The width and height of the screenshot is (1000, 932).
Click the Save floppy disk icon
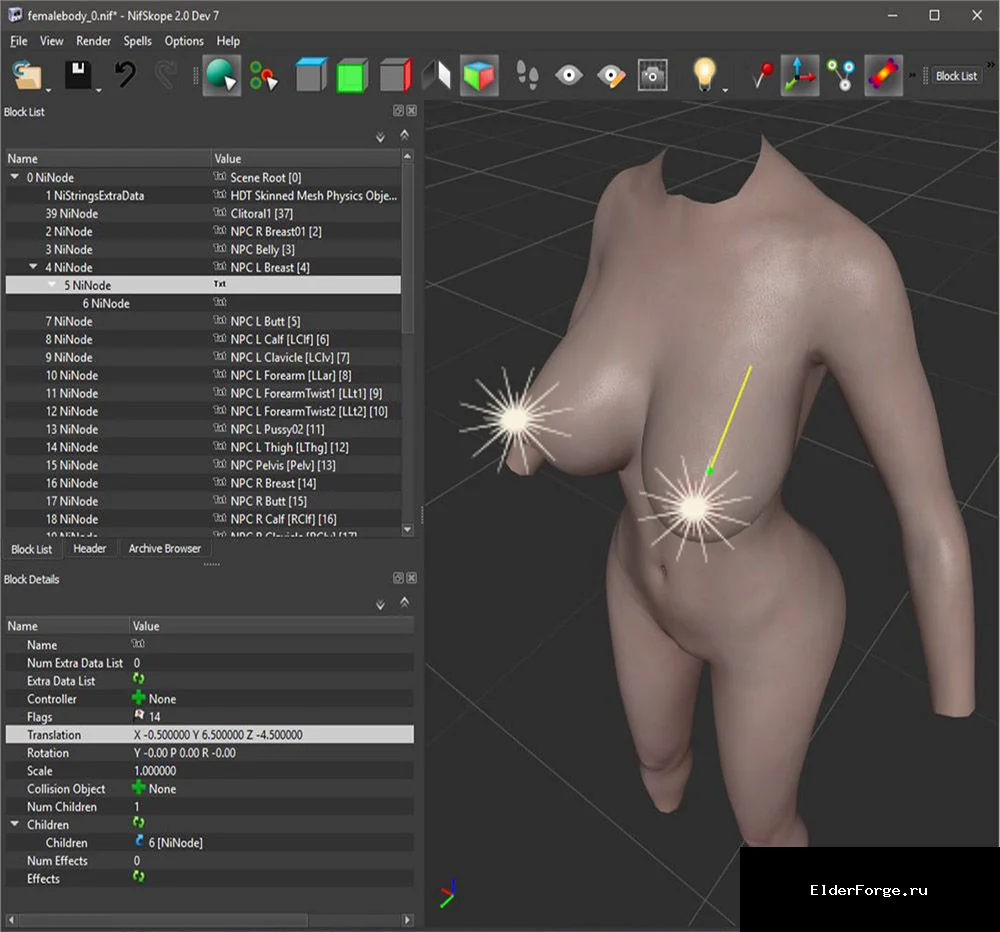click(78, 77)
